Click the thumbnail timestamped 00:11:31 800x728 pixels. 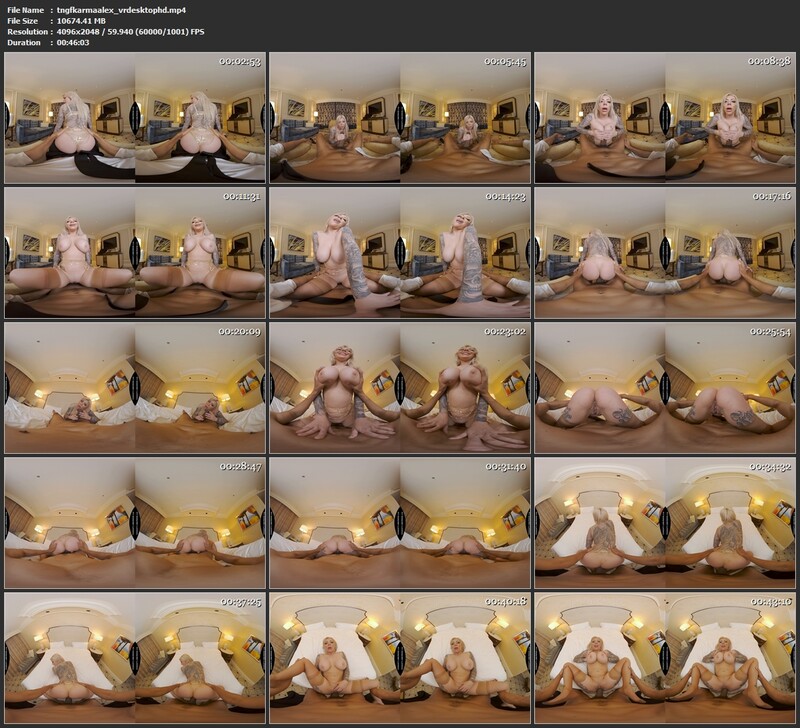tap(135, 252)
